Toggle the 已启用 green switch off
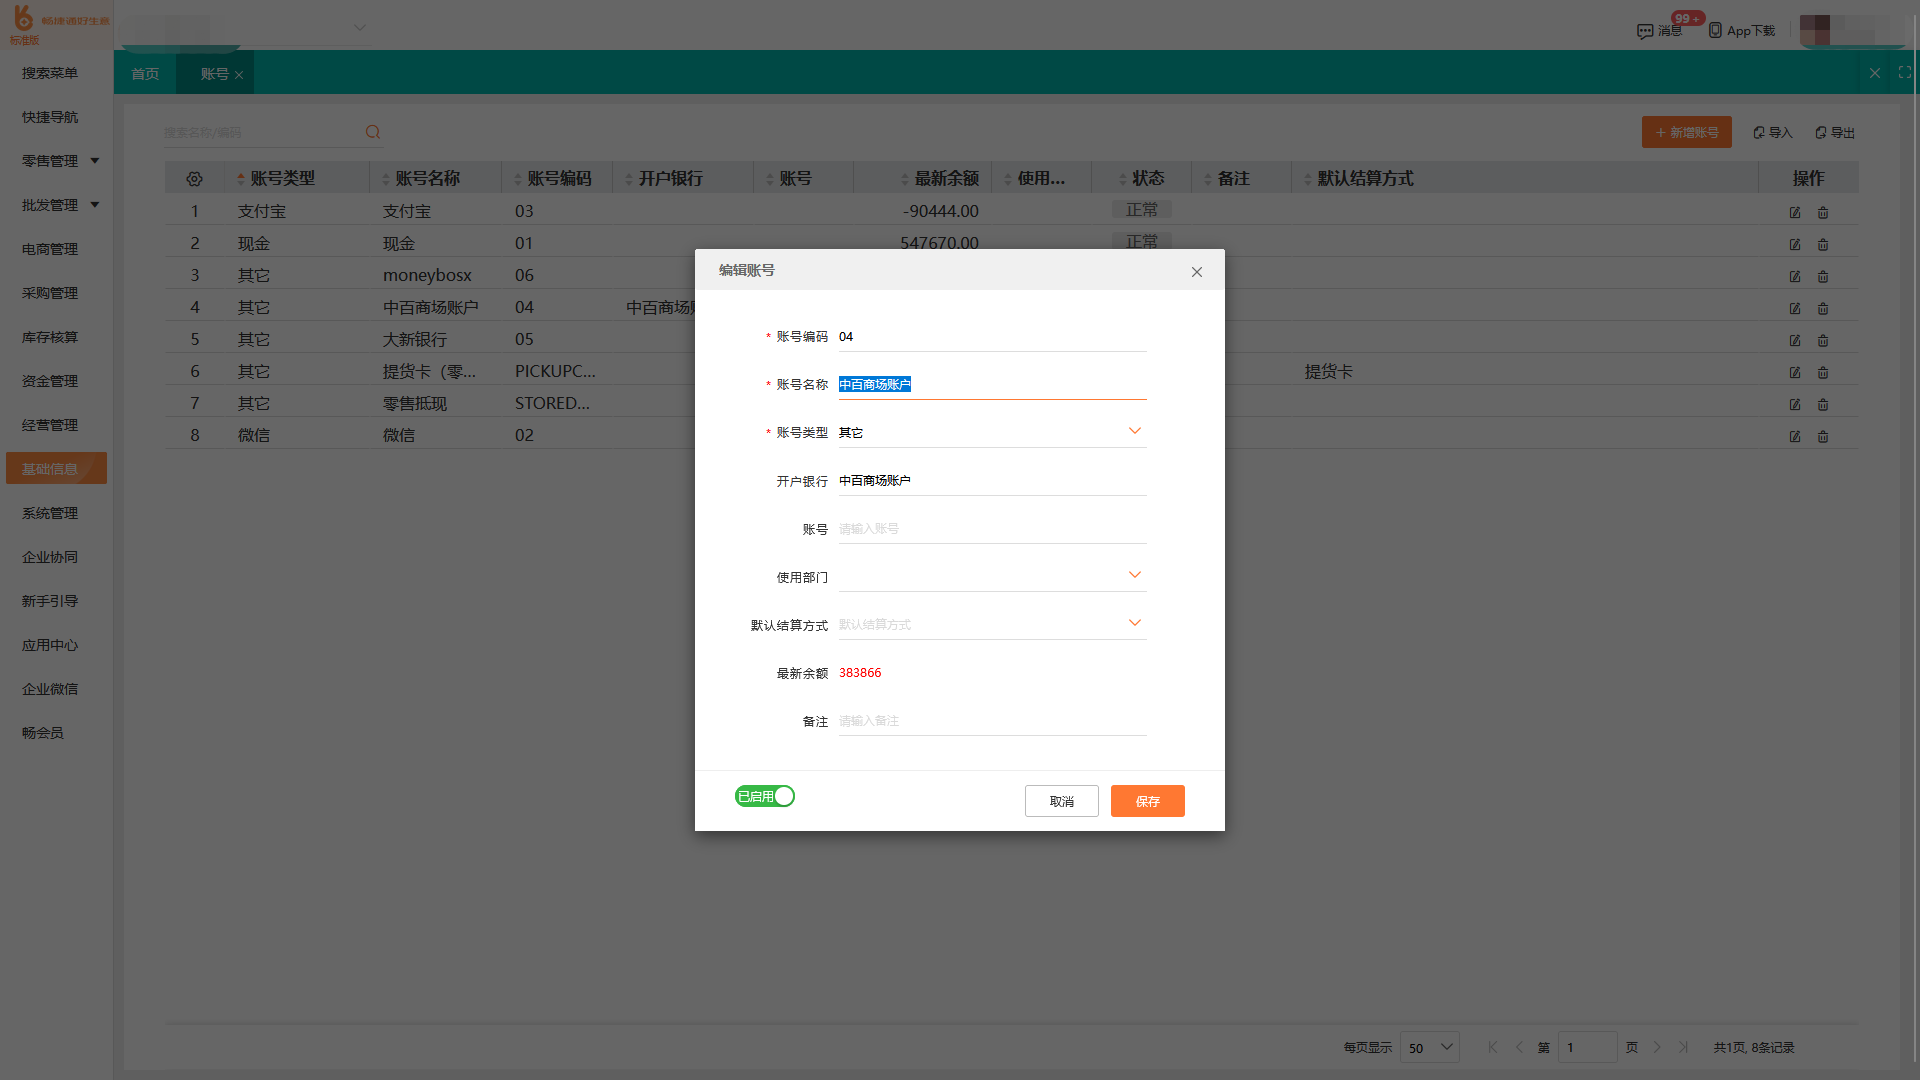Screen dimensions: 1920x1080 tap(765, 795)
